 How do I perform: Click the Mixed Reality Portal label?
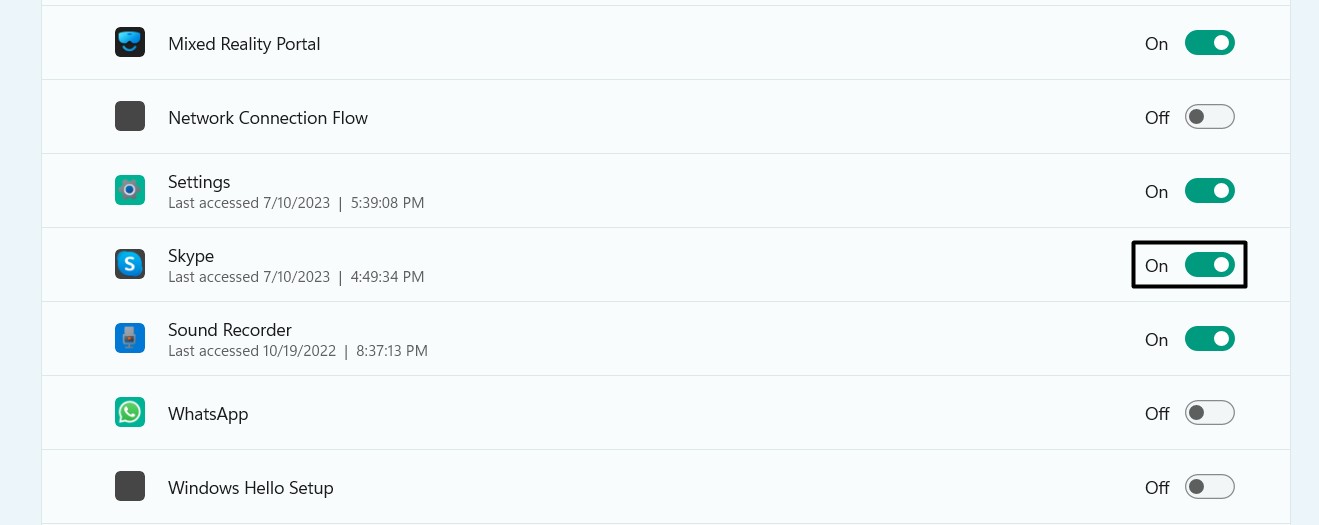click(x=244, y=44)
